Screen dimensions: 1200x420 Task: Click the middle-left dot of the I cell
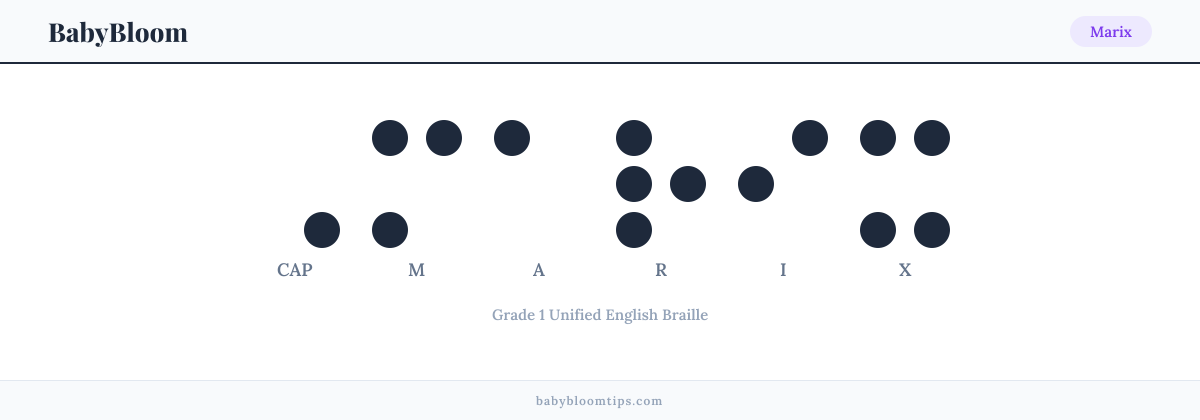tap(756, 184)
